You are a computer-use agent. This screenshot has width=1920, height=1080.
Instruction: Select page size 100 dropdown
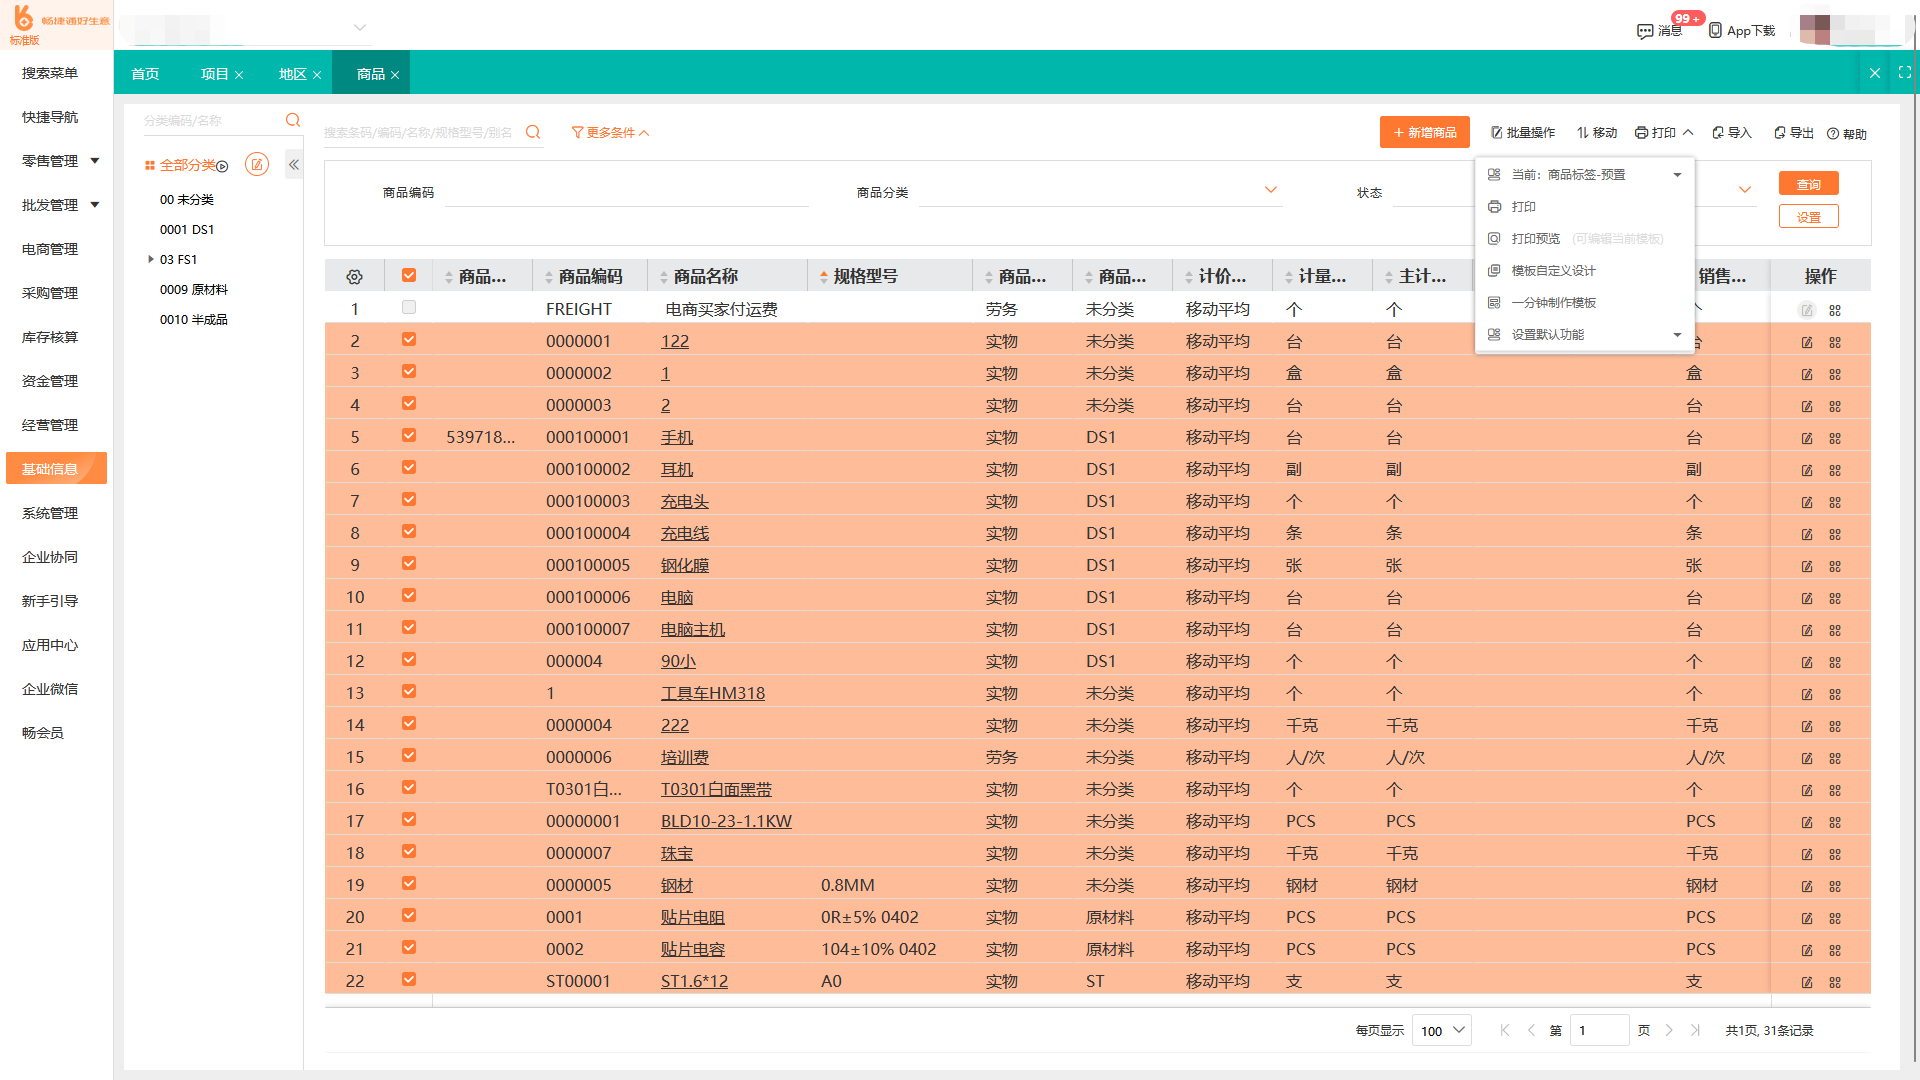(x=1440, y=1030)
